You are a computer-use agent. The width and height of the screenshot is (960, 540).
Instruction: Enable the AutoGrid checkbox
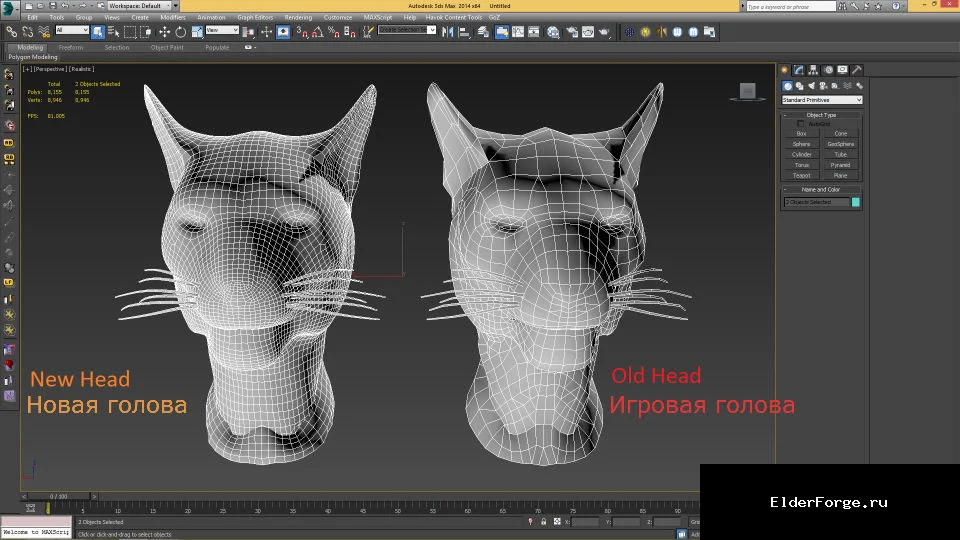point(800,124)
